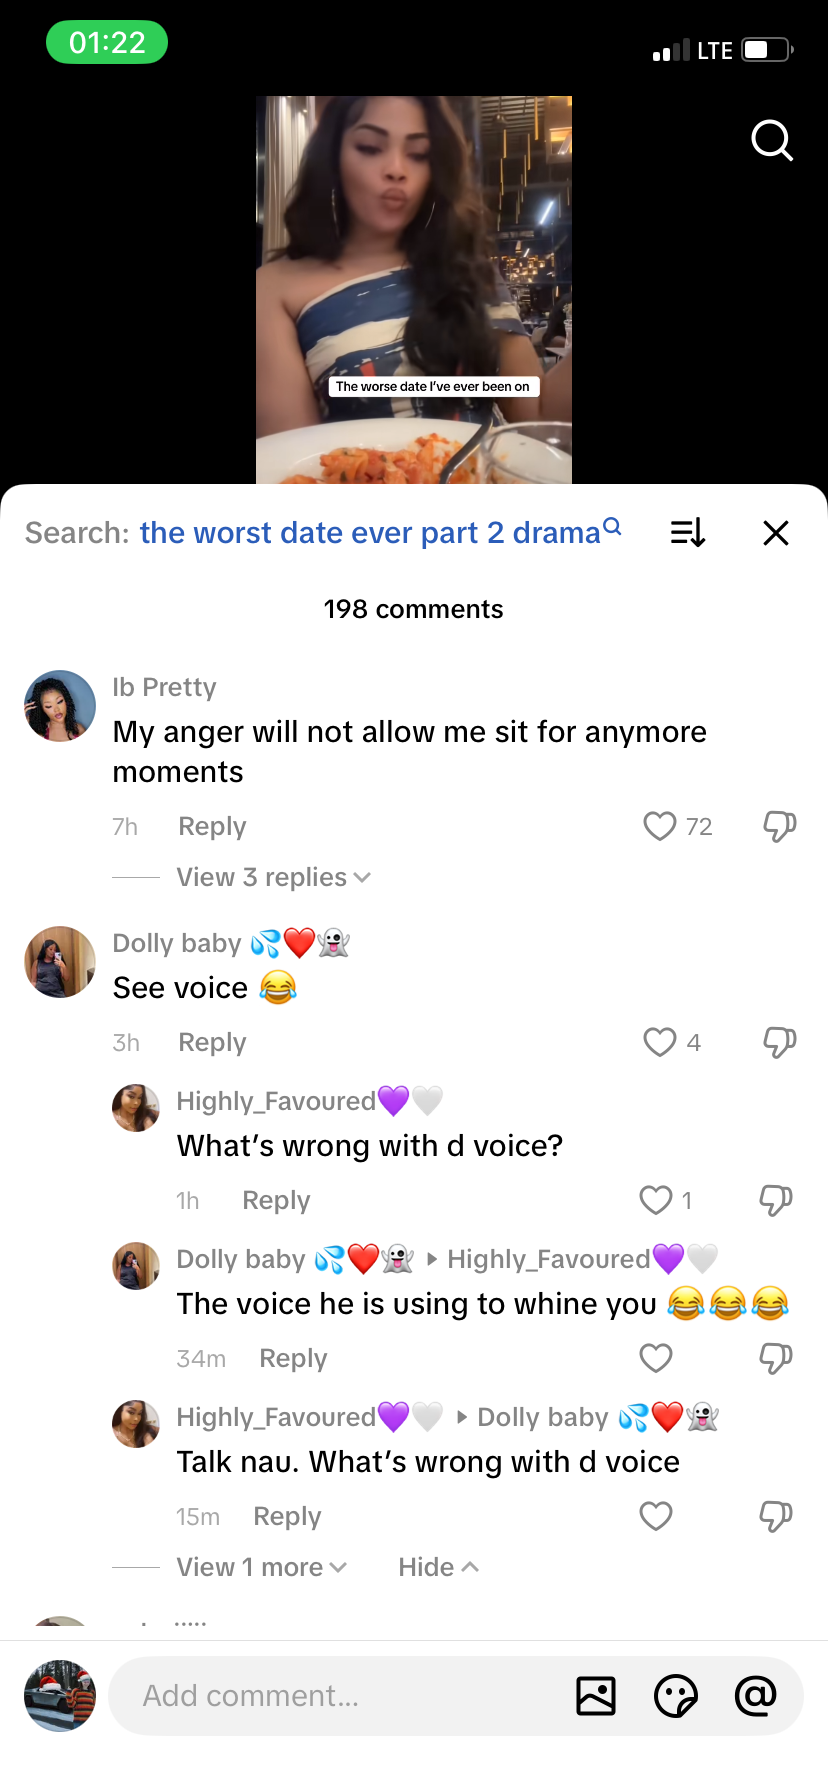
Task: Open the emoji sticker picker
Action: (x=676, y=1696)
